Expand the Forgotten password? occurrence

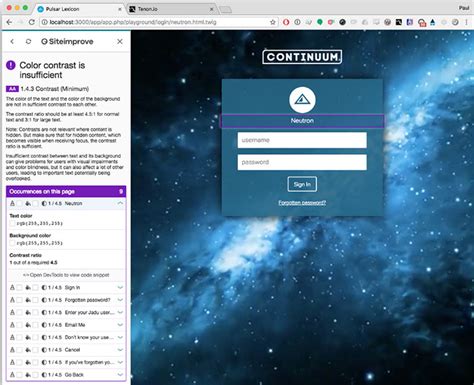tap(120, 300)
